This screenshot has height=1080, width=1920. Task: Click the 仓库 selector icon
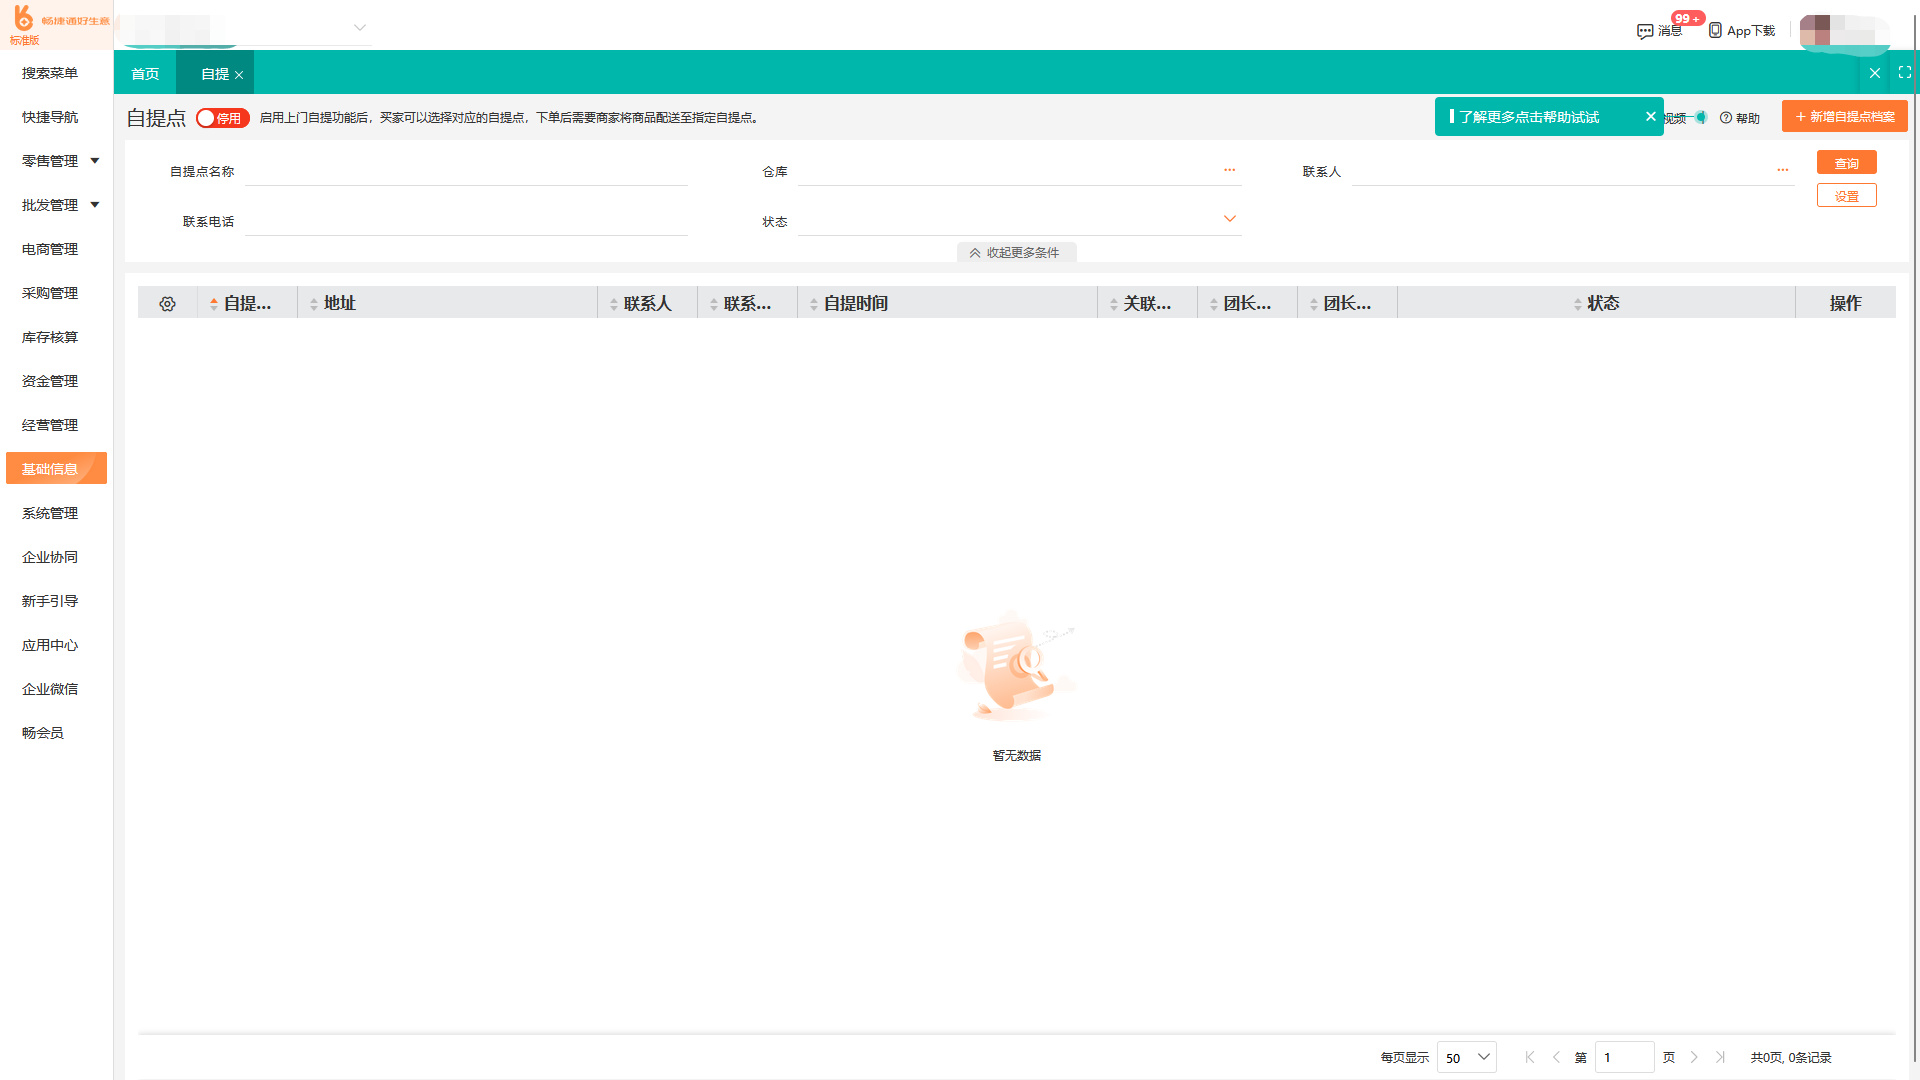(x=1228, y=170)
